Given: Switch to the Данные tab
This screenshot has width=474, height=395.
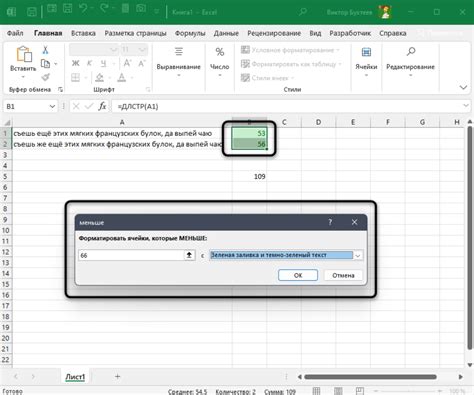Looking at the screenshot, I should coord(226,33).
